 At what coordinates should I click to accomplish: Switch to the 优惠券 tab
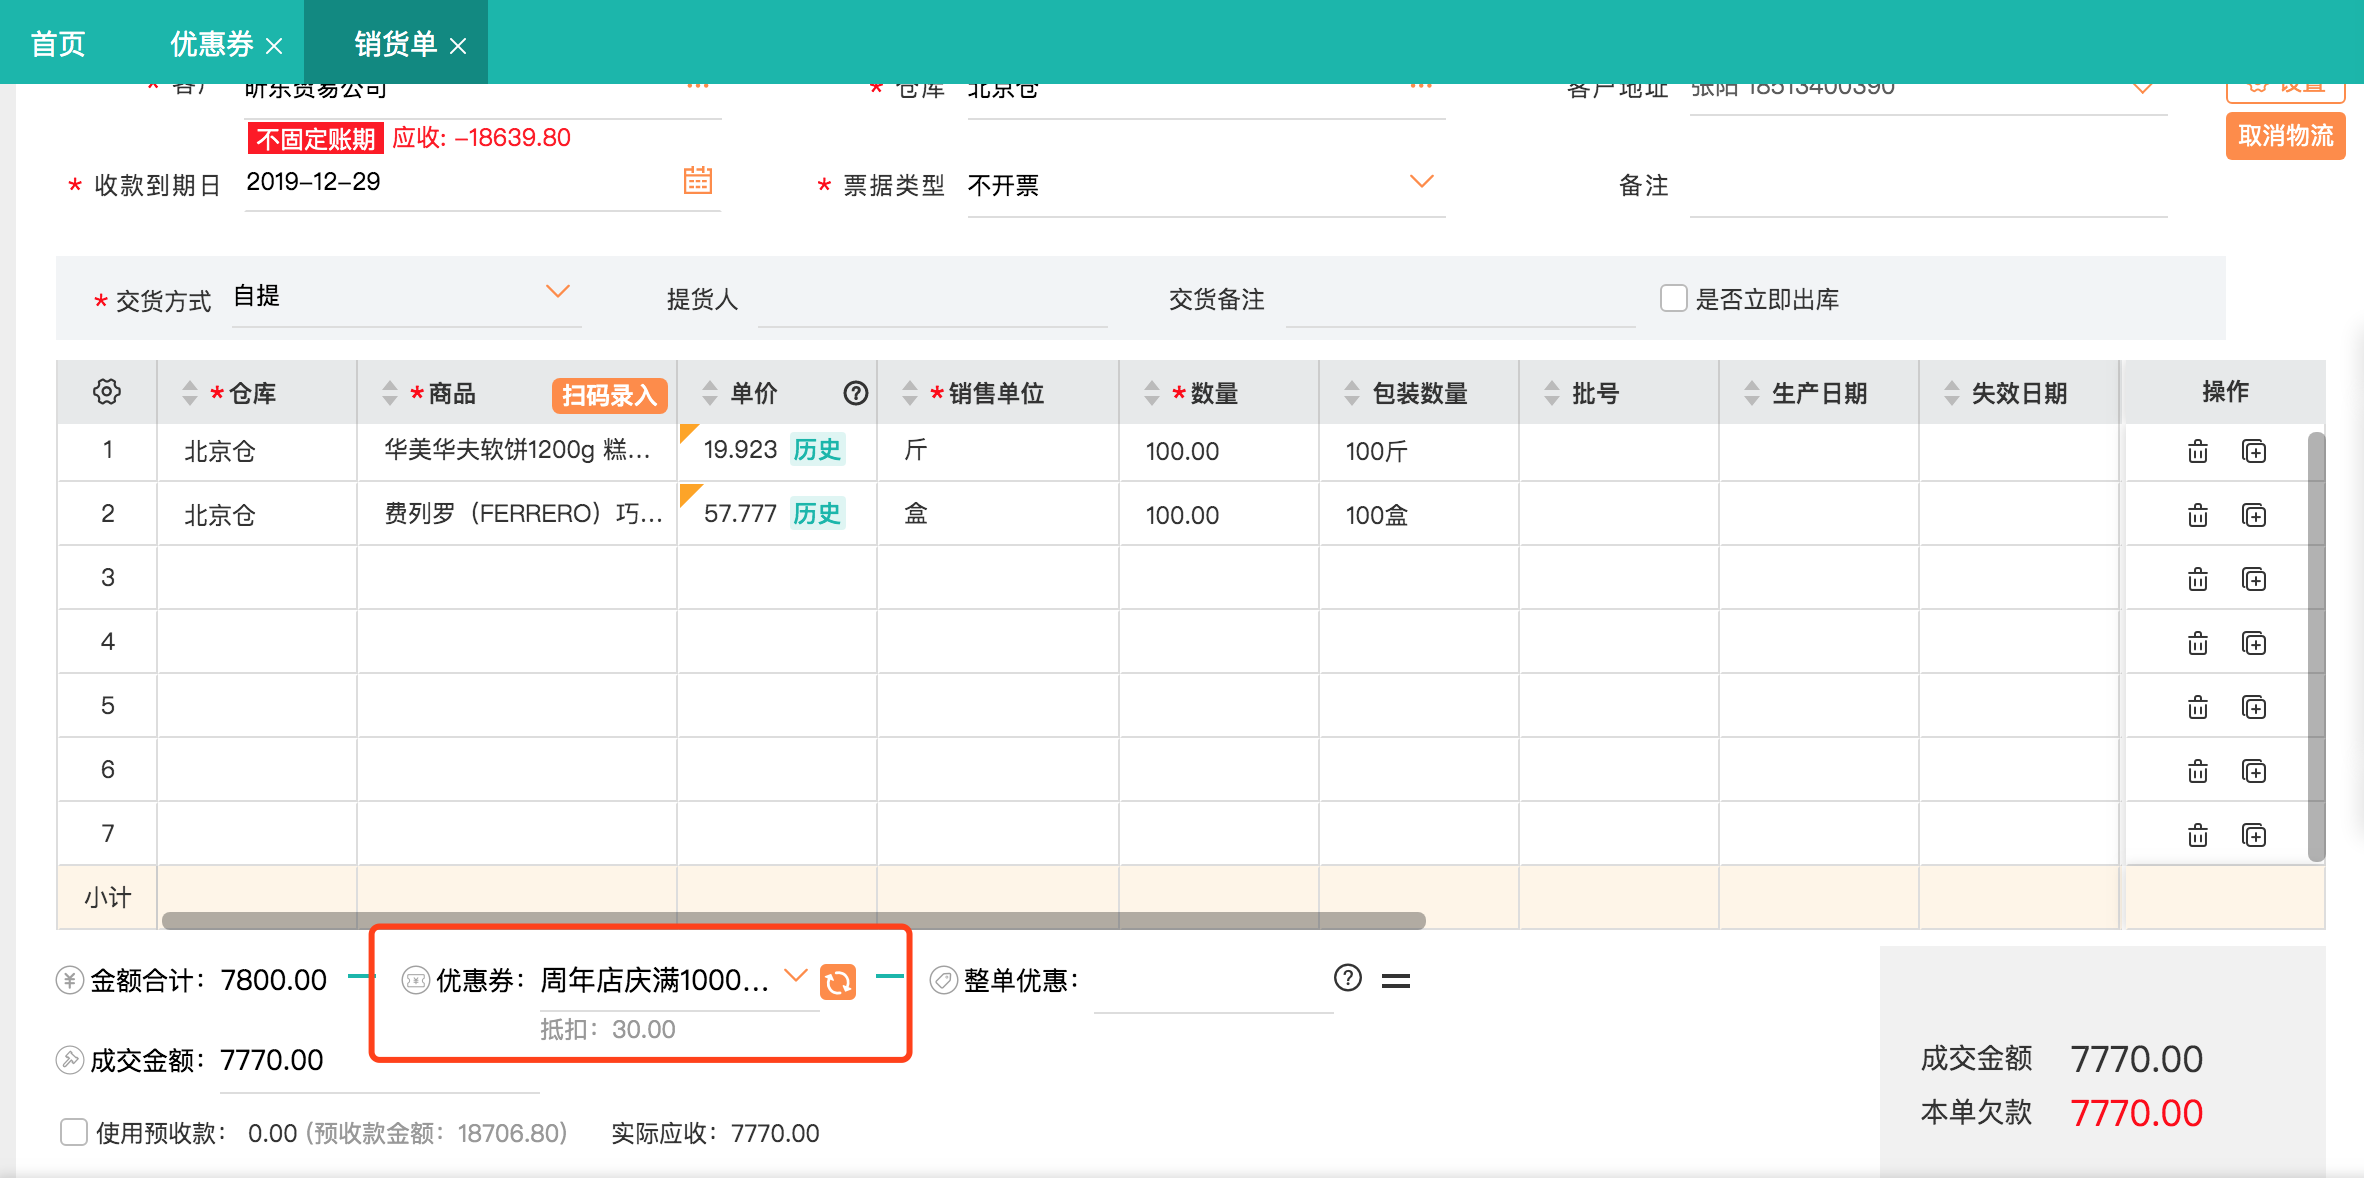pos(211,41)
